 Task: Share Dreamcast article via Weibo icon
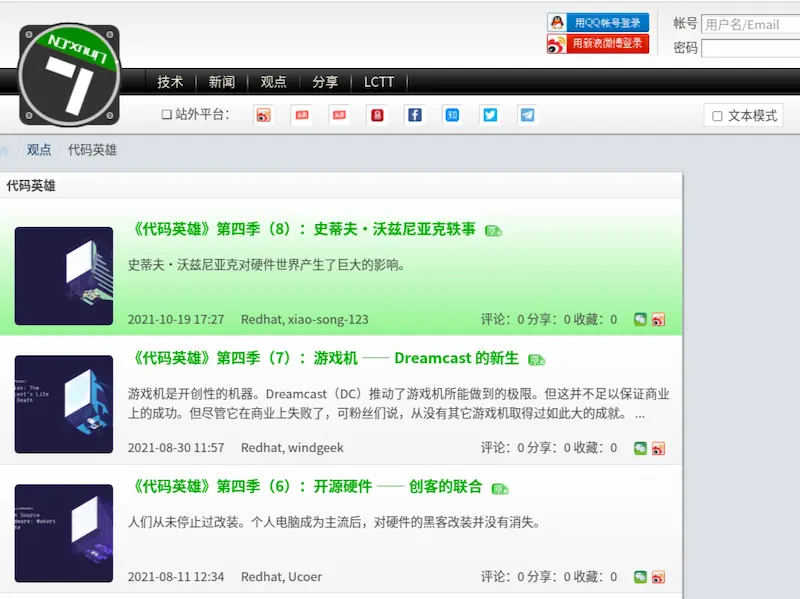click(658, 449)
